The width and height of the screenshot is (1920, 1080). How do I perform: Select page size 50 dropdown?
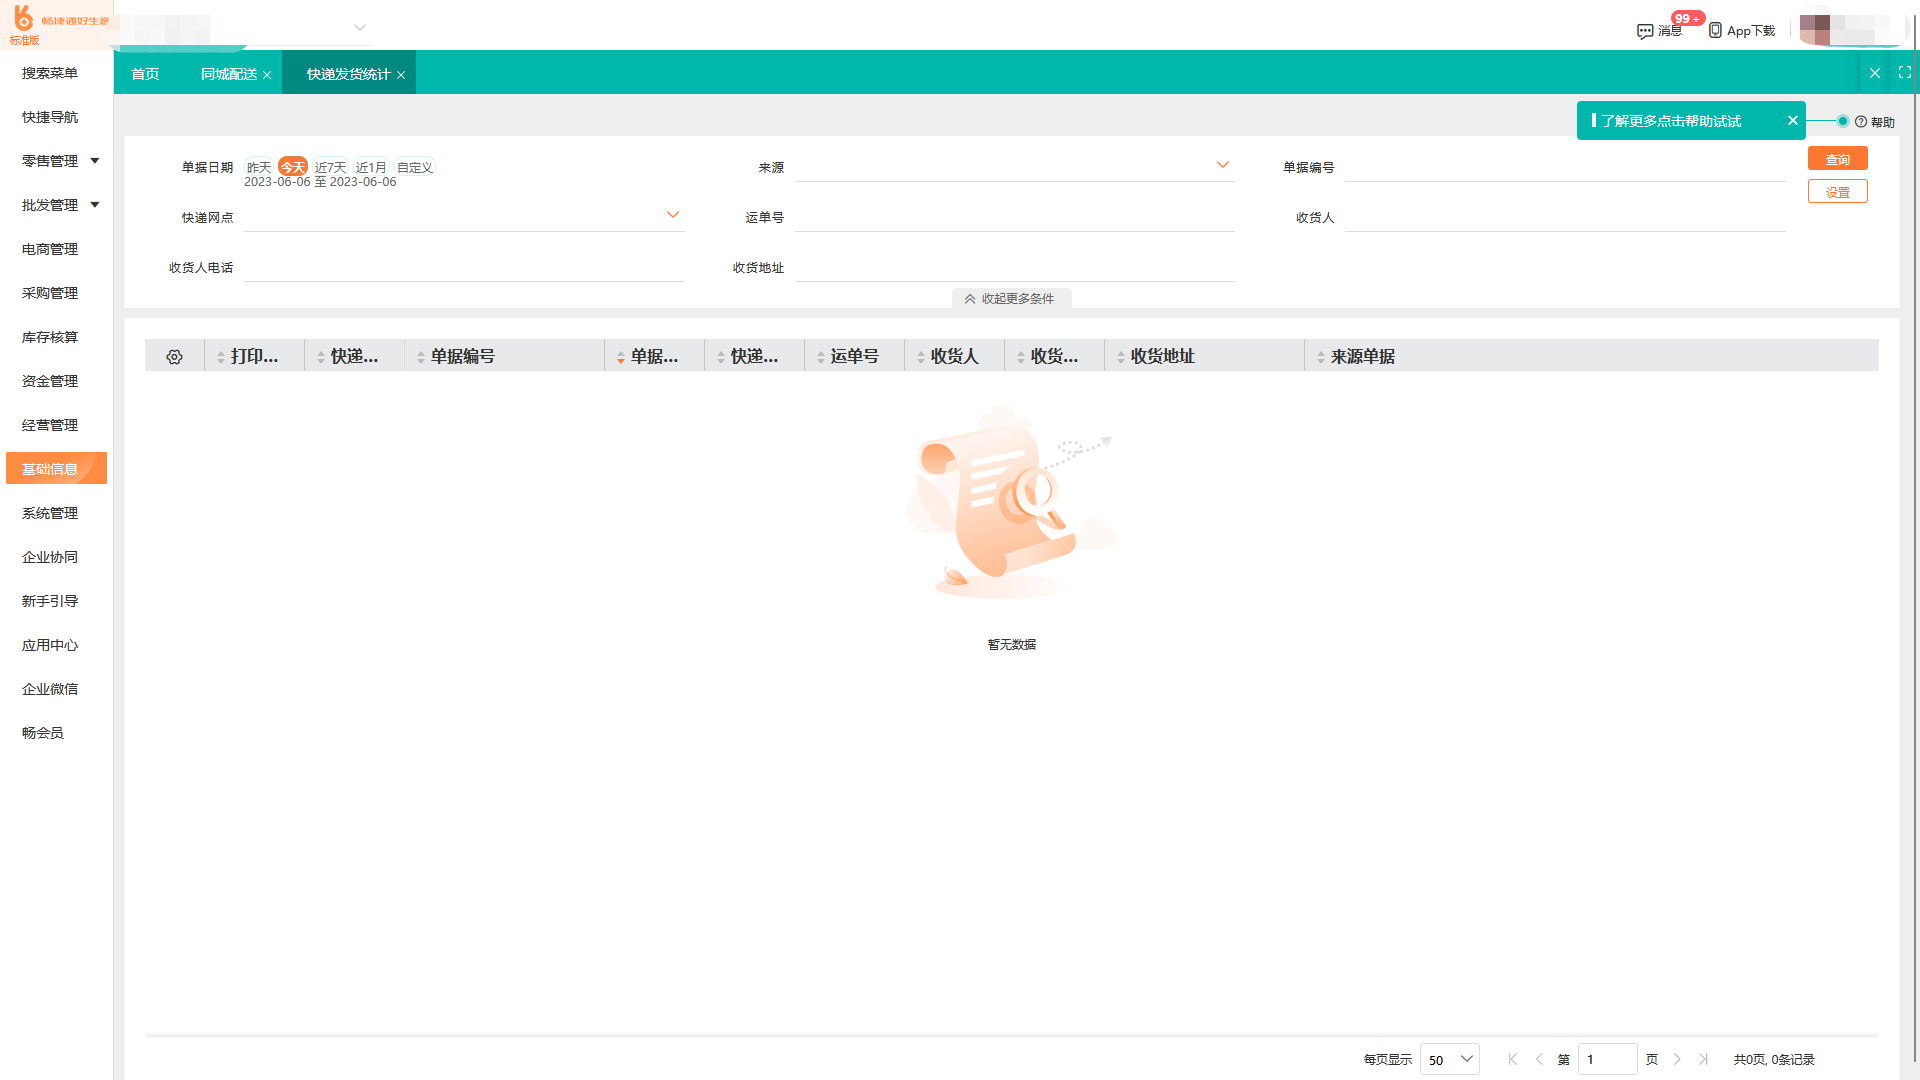click(1449, 1058)
